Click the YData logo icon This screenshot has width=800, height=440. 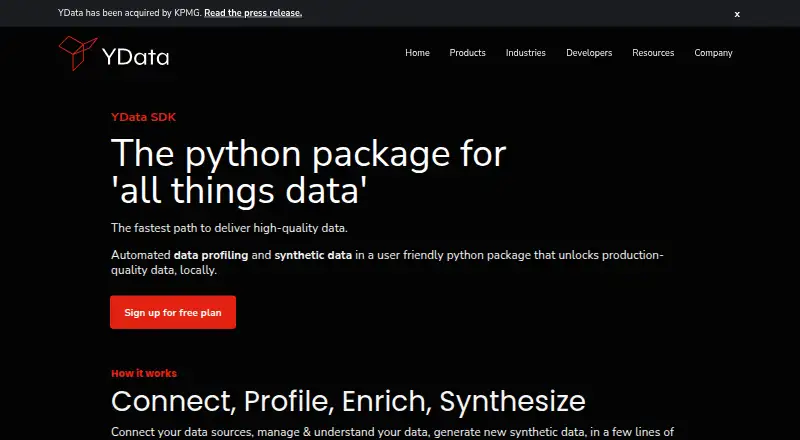[x=78, y=53]
